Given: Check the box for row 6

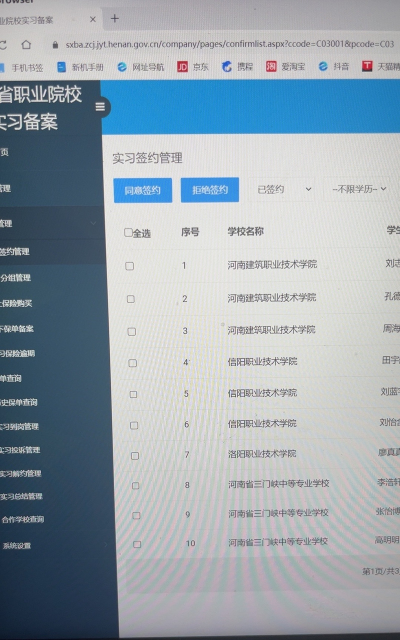Looking at the screenshot, I should pos(134,425).
